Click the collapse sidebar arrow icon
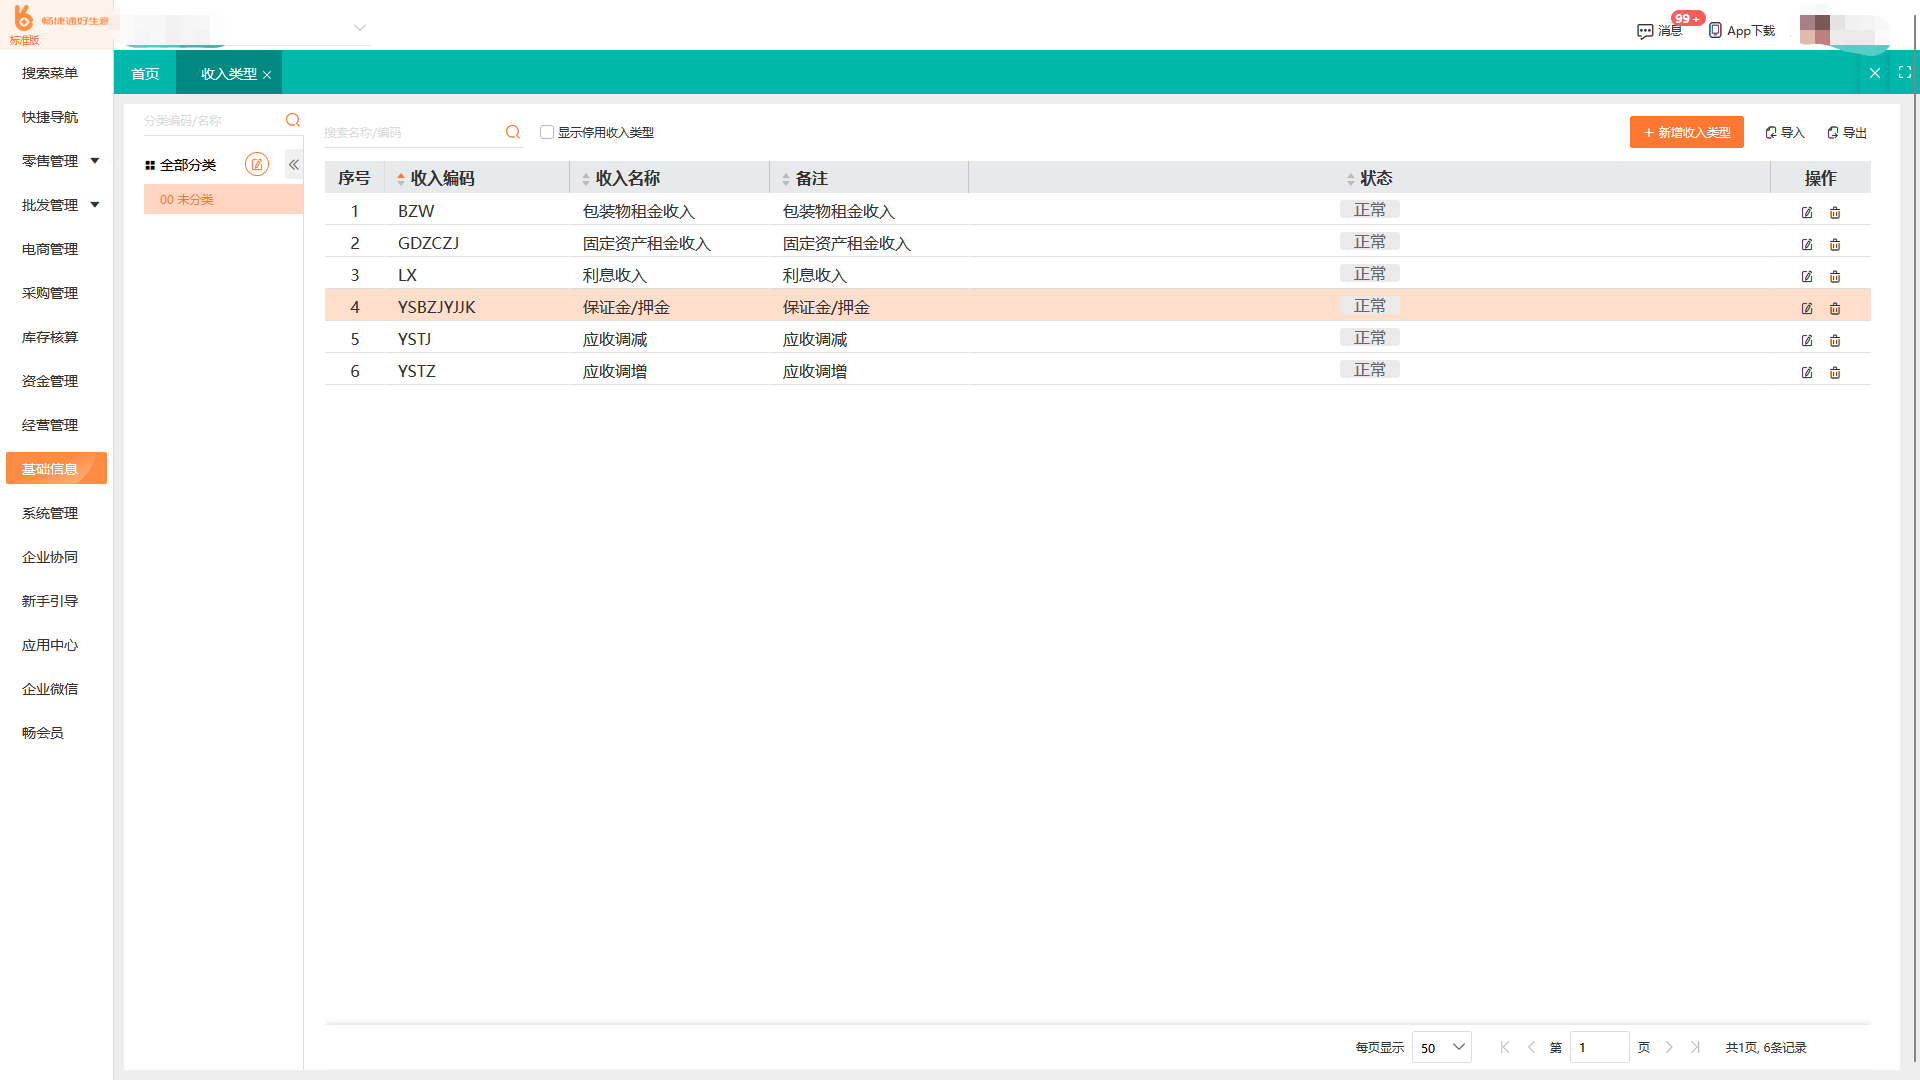Screen dimensions: 1920x1080 click(295, 164)
